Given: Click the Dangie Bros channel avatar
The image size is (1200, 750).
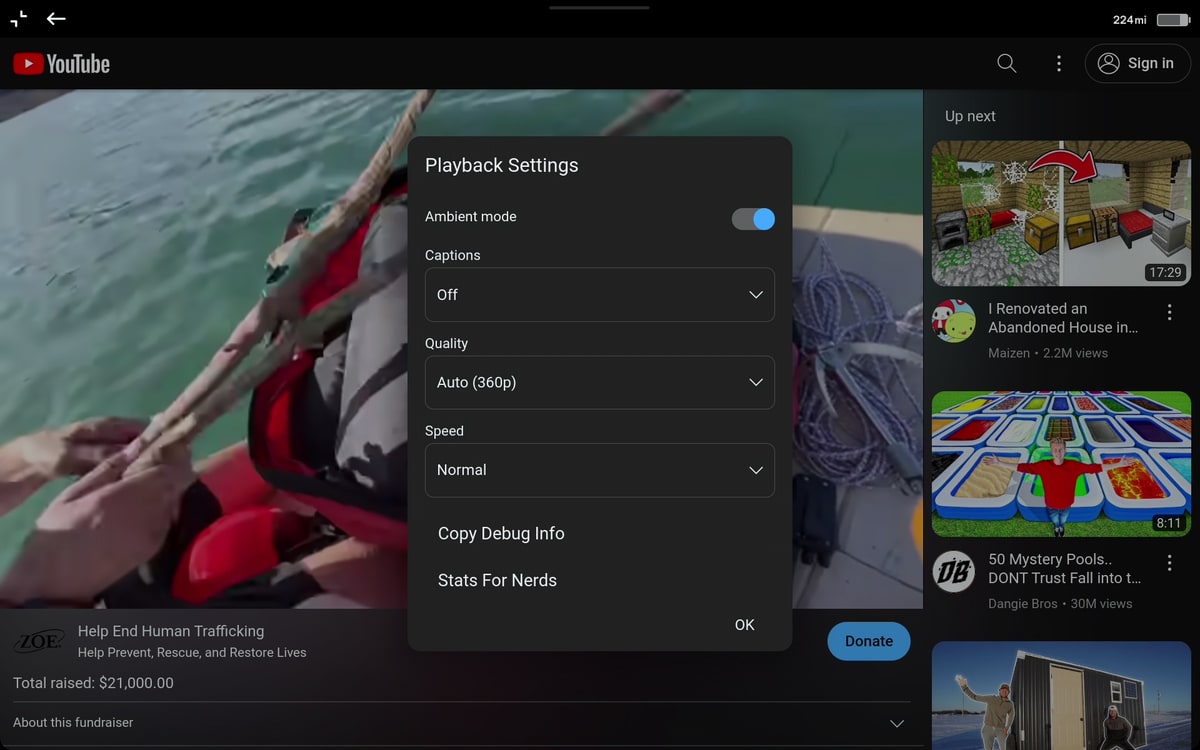Looking at the screenshot, I should 953,572.
